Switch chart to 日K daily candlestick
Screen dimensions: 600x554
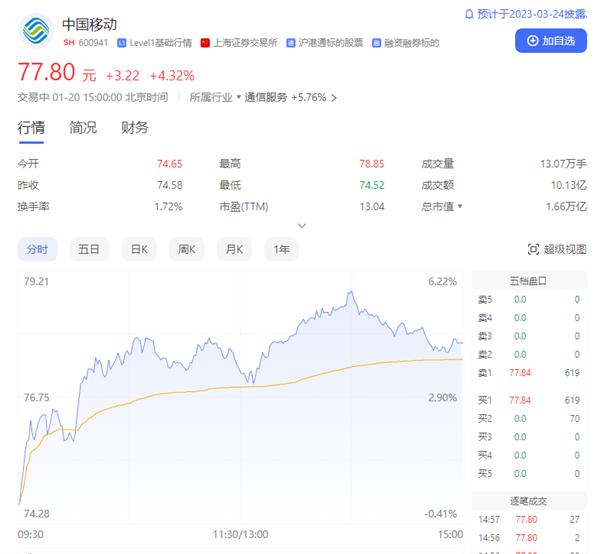(x=138, y=249)
